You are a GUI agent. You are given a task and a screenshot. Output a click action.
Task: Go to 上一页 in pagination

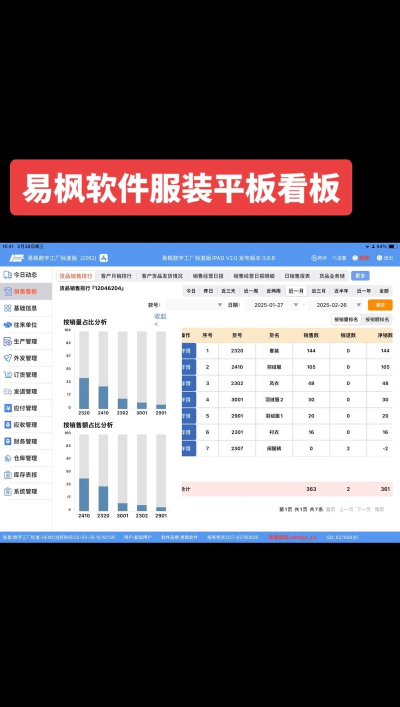[346, 510]
